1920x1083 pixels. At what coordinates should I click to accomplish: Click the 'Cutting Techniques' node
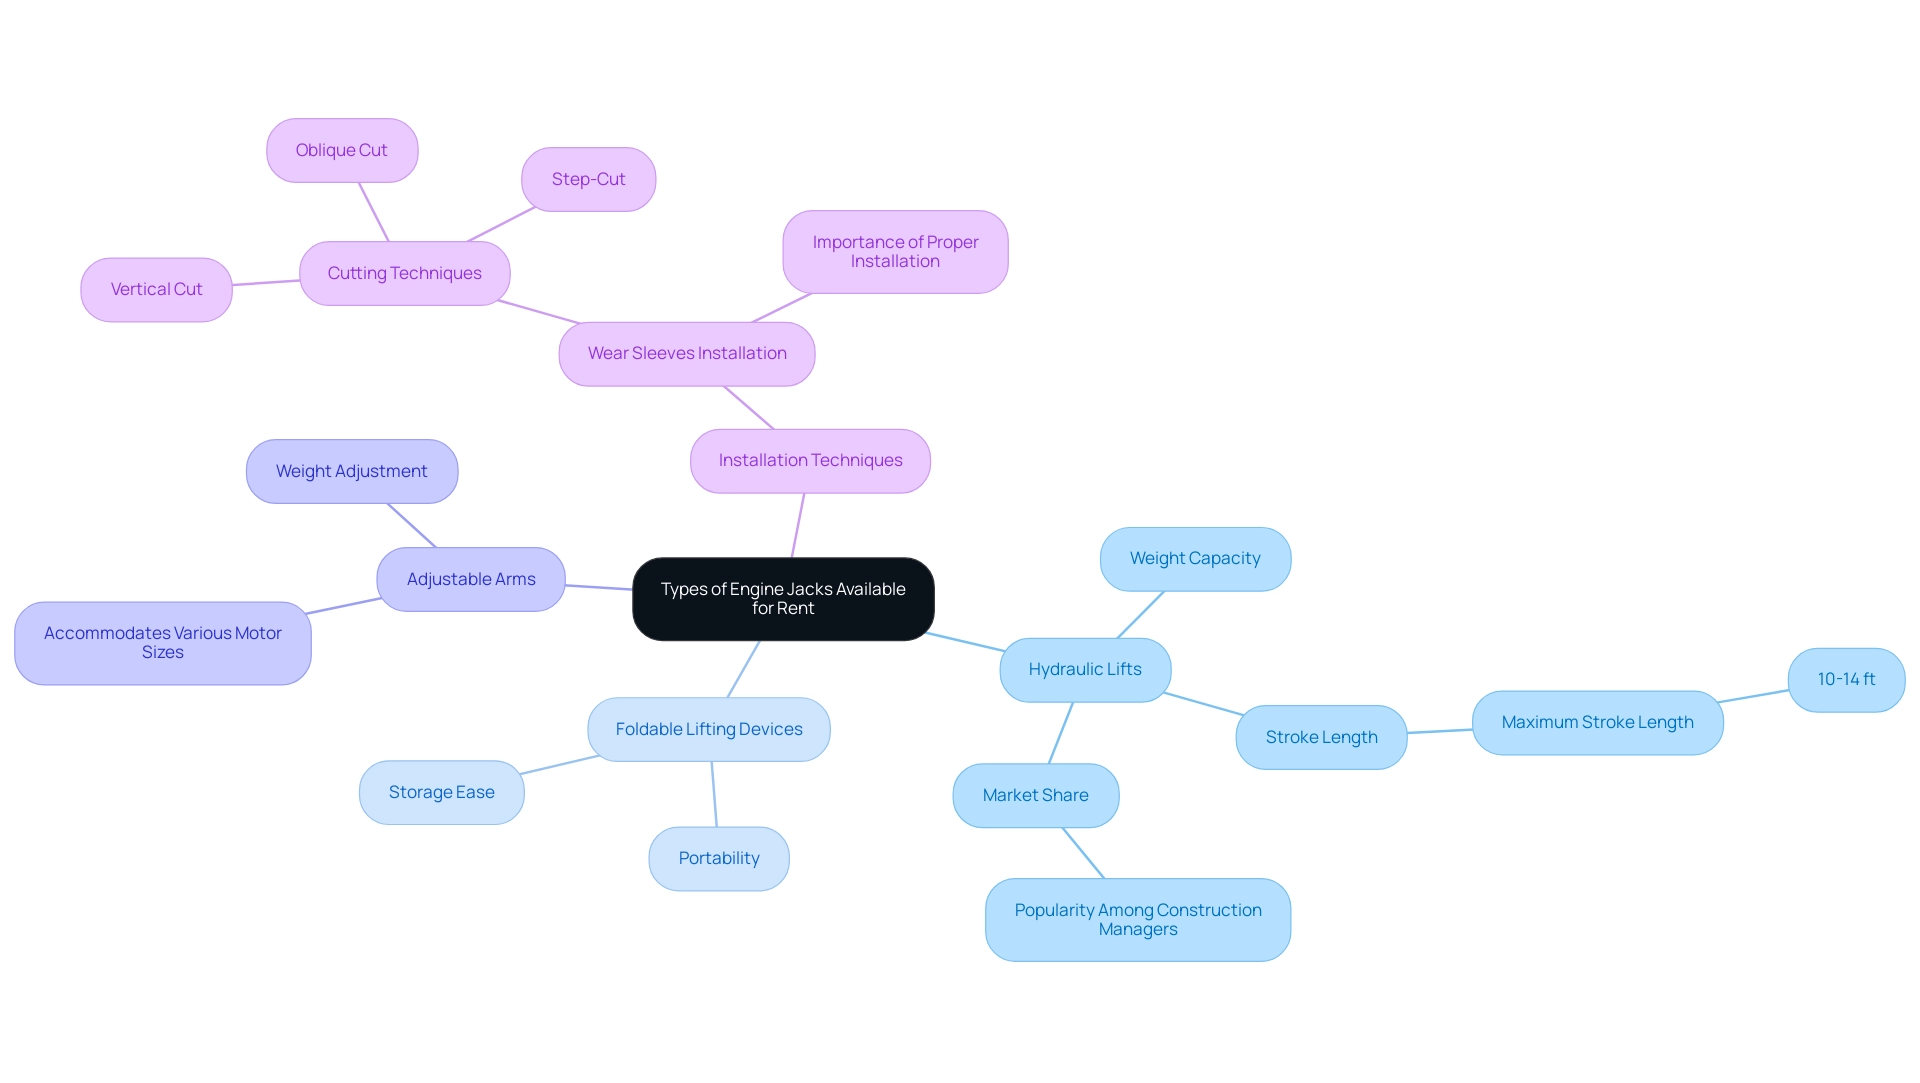[404, 273]
